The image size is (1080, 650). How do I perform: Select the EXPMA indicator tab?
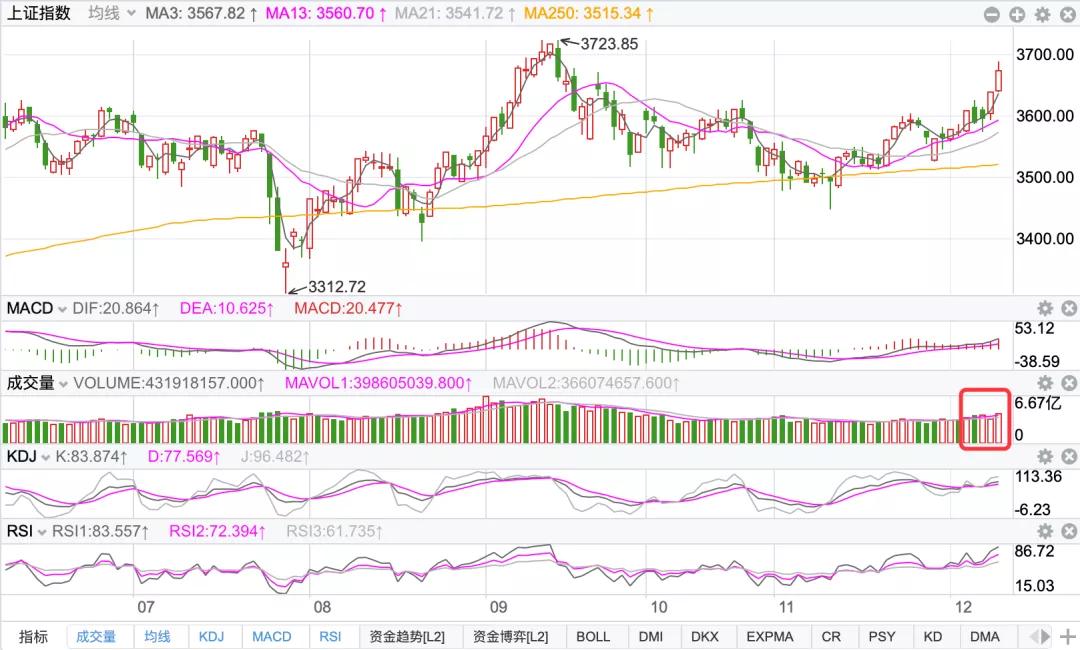pyautogui.click(x=769, y=636)
